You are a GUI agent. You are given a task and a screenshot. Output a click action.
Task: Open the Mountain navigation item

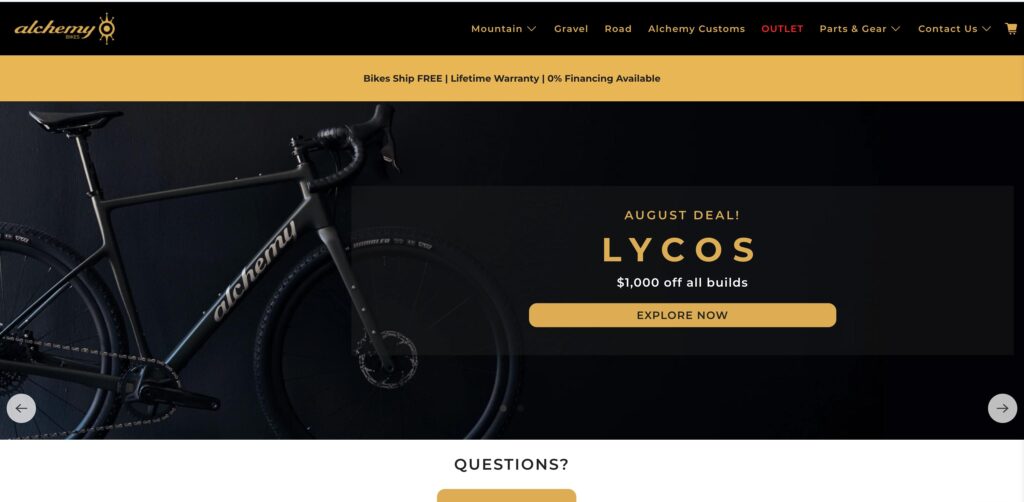[496, 29]
